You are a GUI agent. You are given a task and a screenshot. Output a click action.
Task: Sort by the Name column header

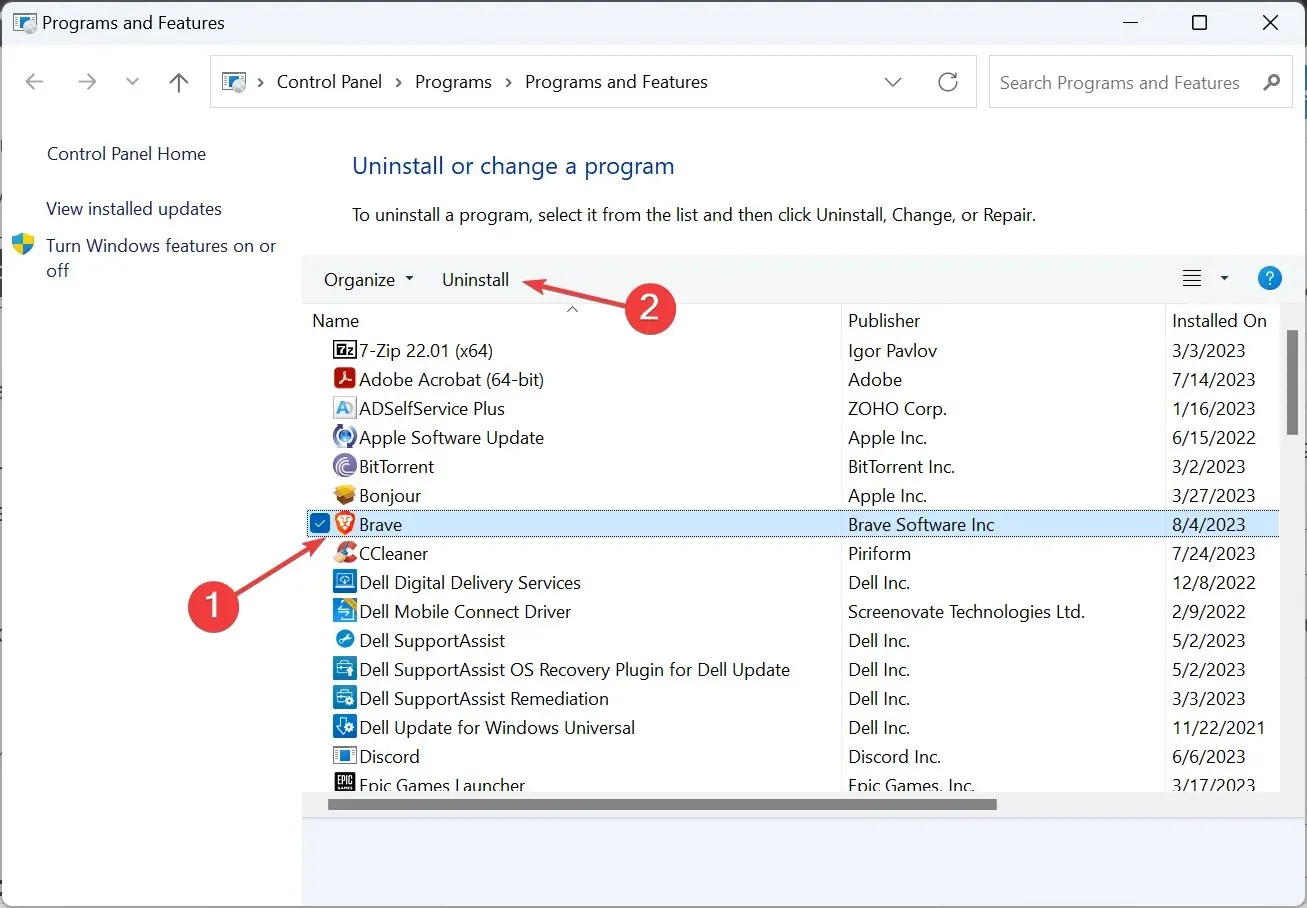(x=336, y=321)
